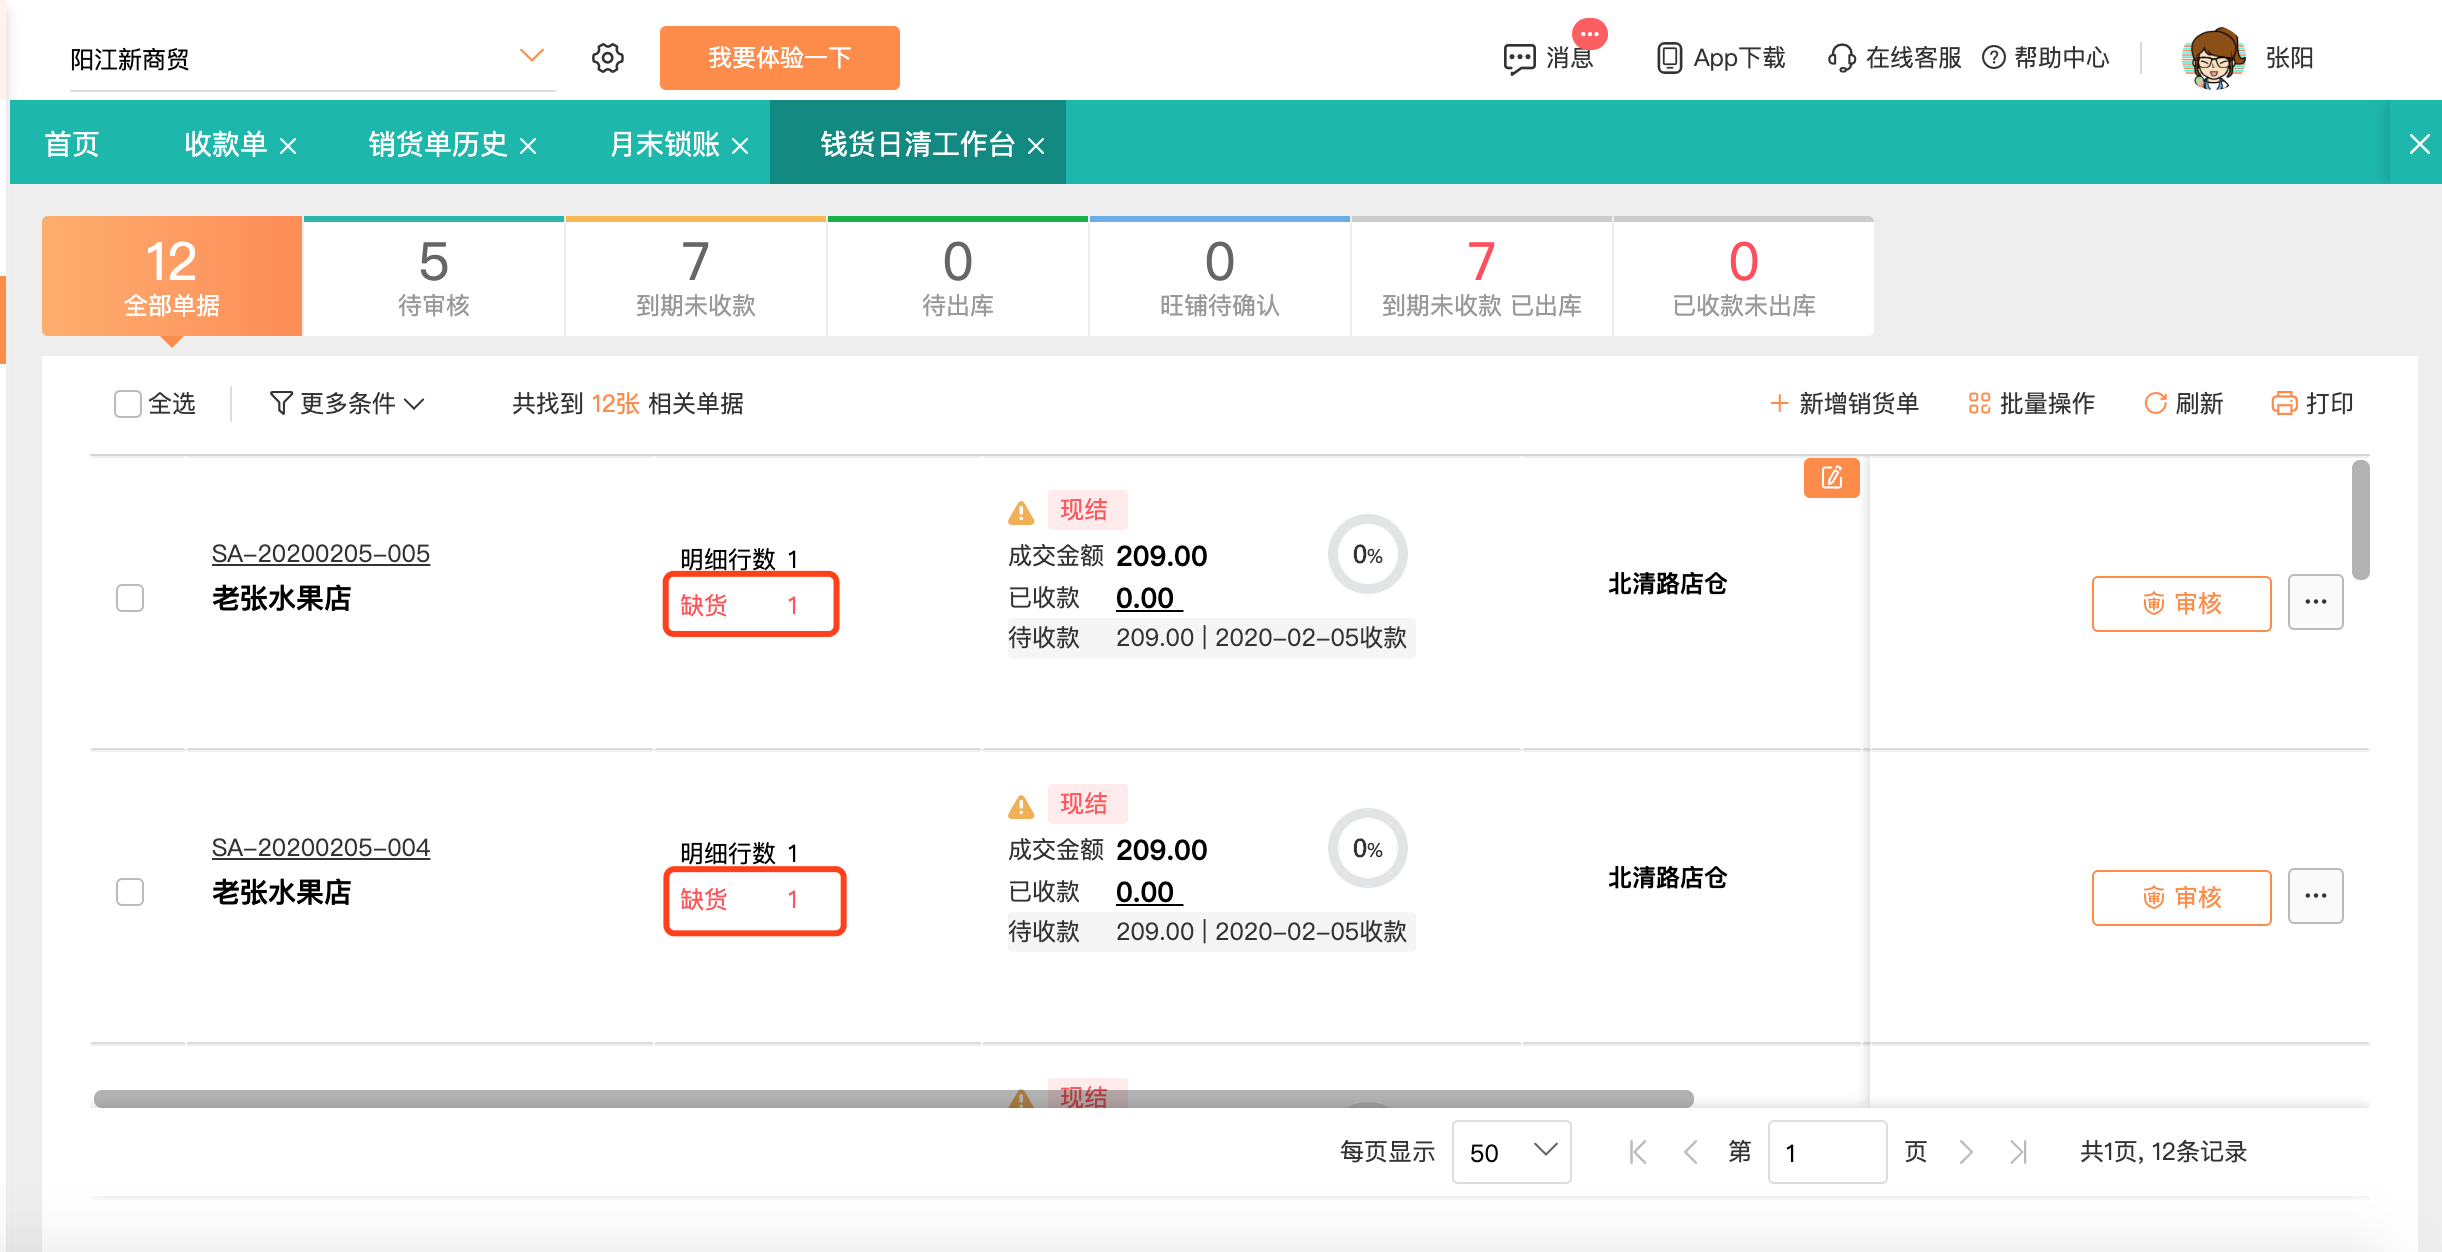Click the 消息 notification button

[1547, 56]
